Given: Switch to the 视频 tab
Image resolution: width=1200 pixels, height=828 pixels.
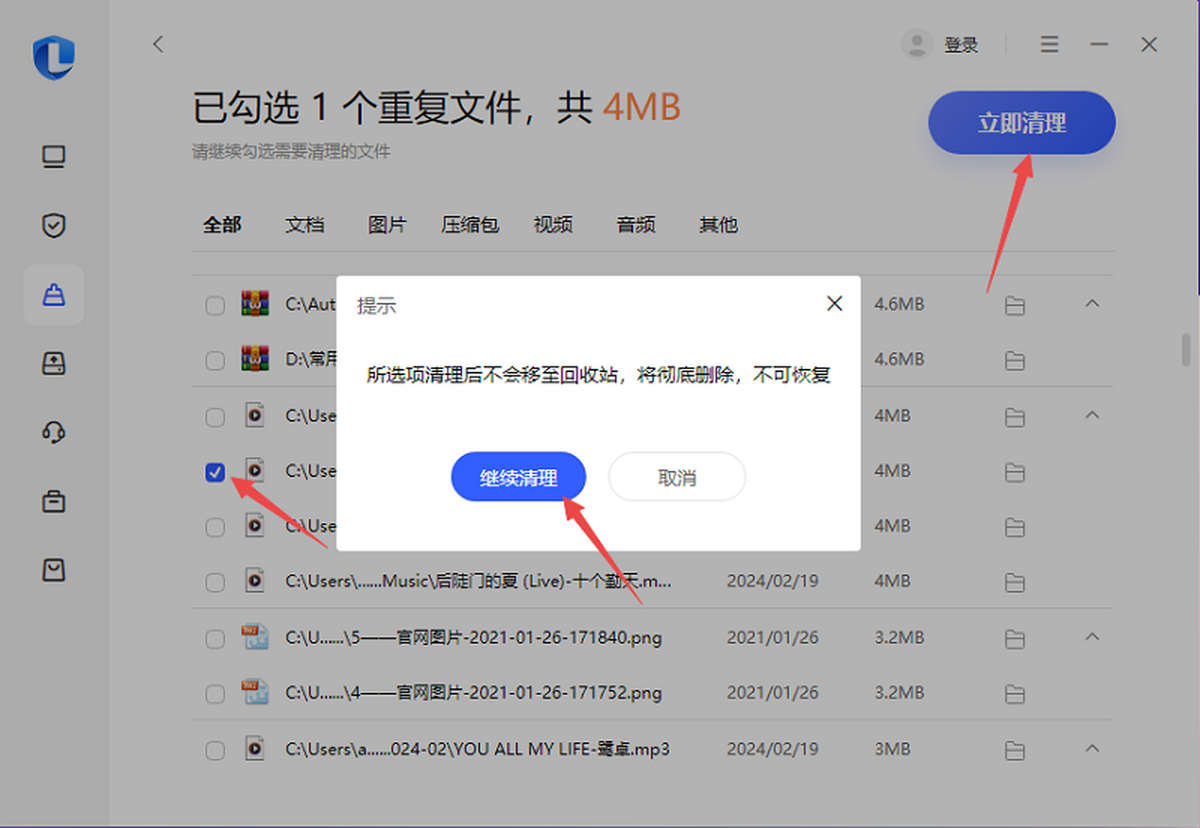Looking at the screenshot, I should click(x=553, y=225).
